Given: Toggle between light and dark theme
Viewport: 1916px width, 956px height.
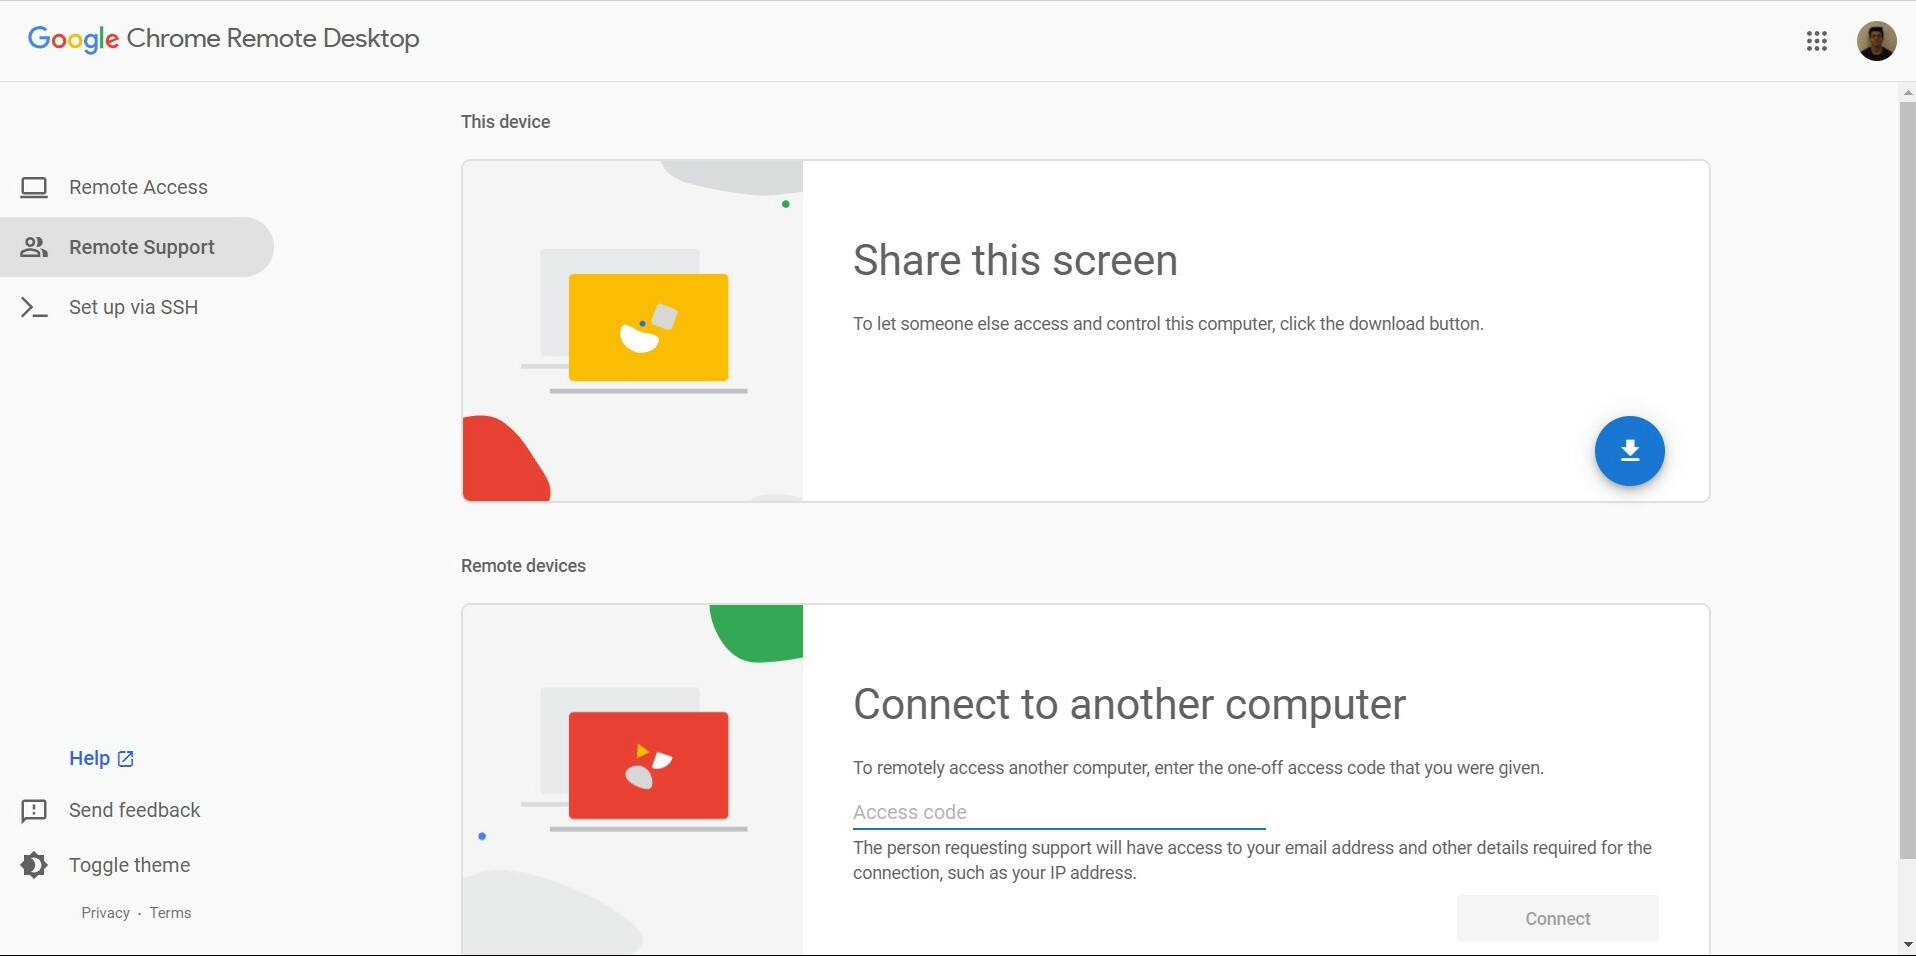Looking at the screenshot, I should pos(128,865).
